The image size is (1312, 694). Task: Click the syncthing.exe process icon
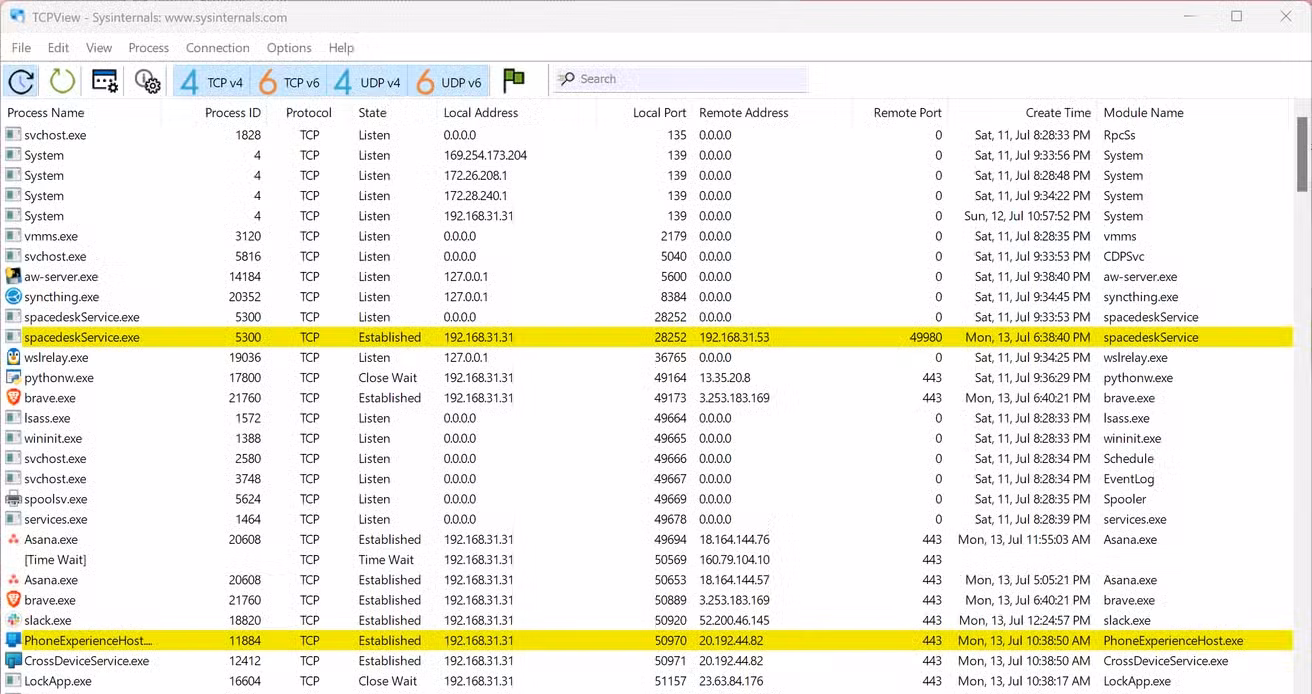point(14,296)
